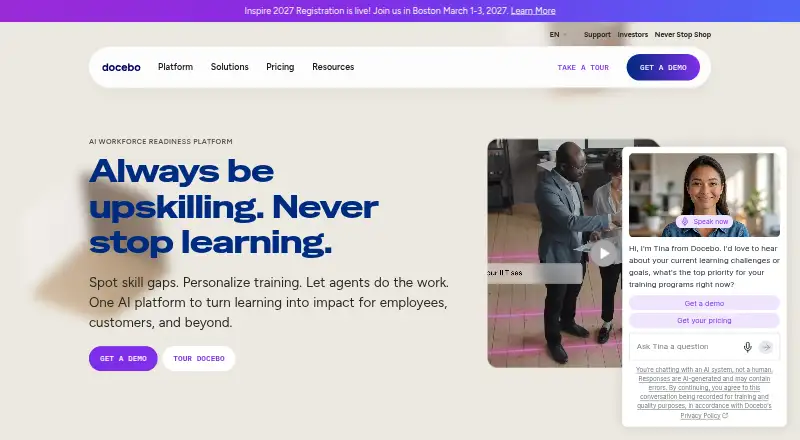Click the purple Get a Demo hero button
Screen dimensions: 800x440
pyautogui.click(x=123, y=358)
